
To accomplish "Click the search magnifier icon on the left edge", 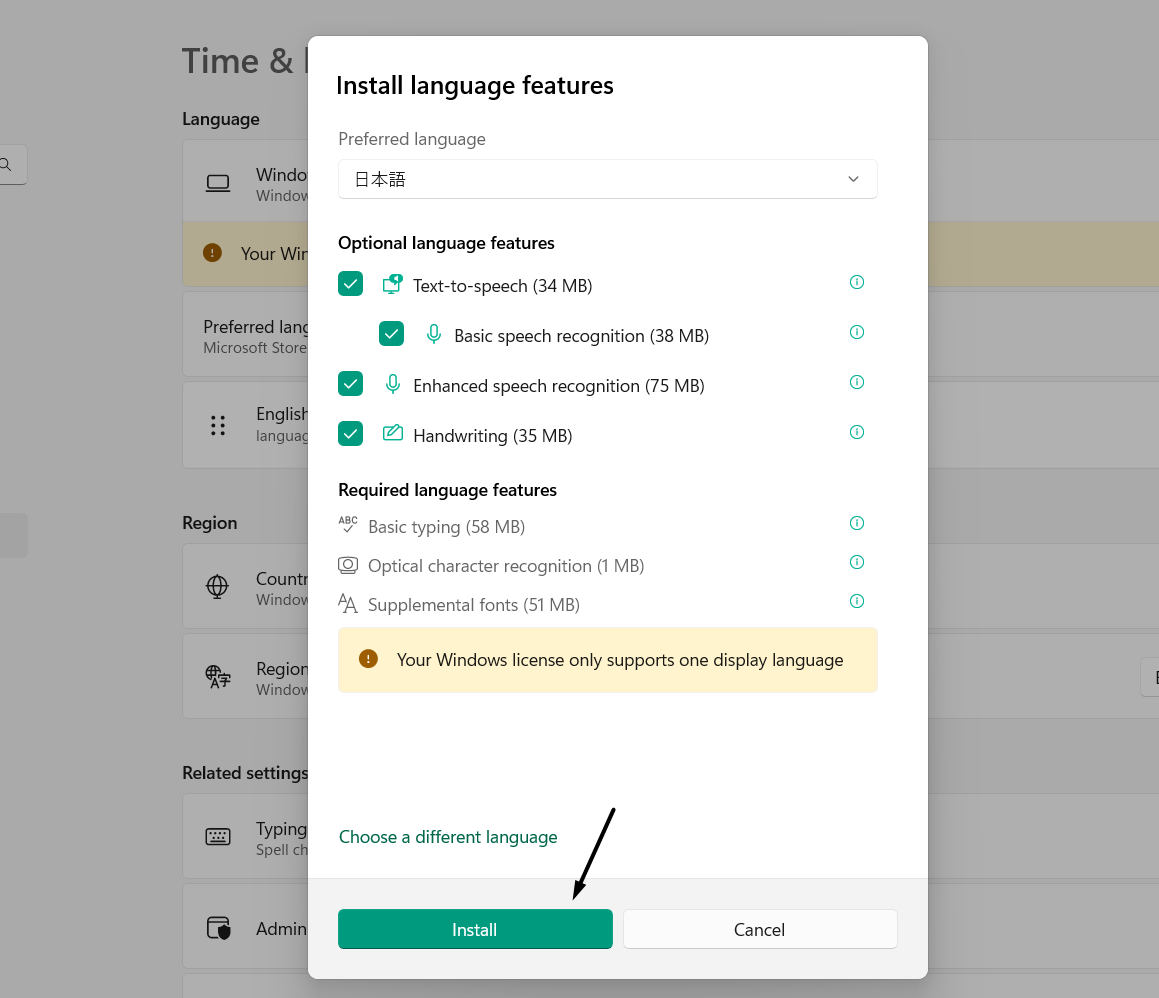I will [5, 164].
